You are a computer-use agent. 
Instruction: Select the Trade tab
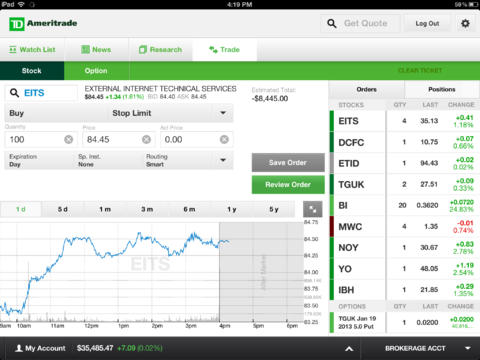224,50
